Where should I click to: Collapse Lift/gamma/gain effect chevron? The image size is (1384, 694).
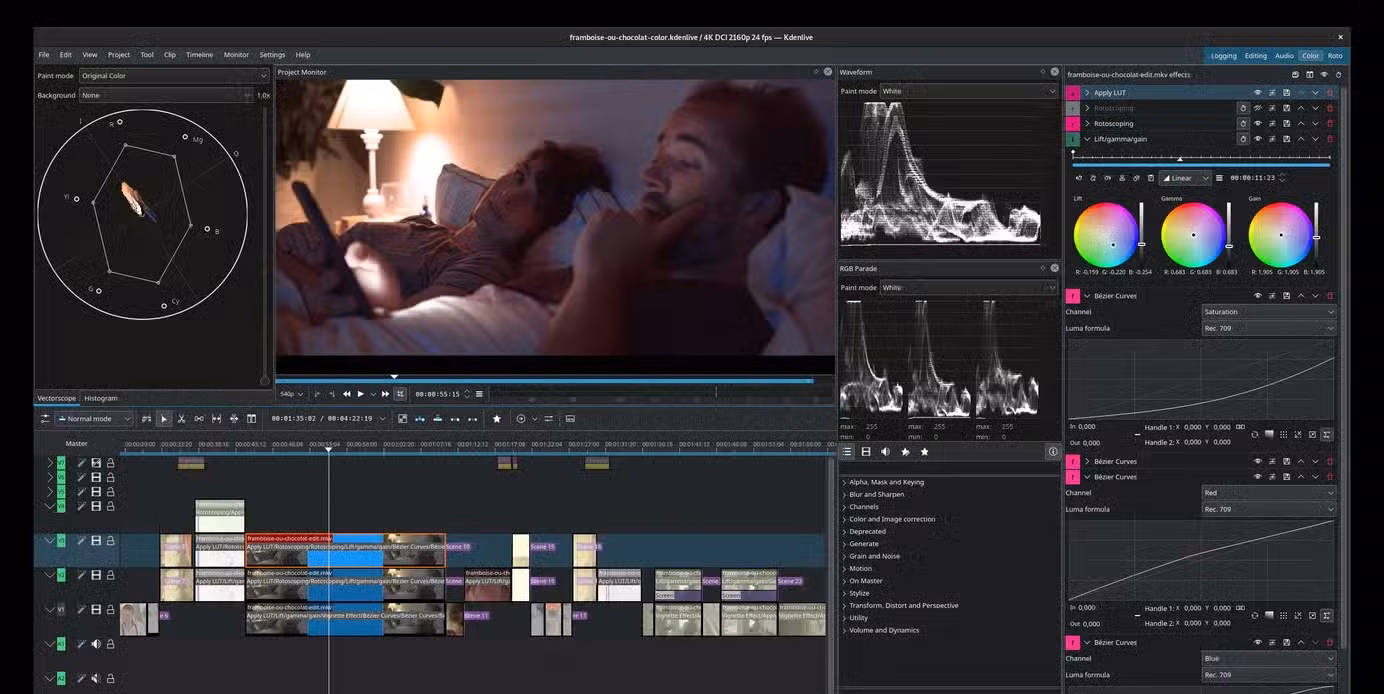pos(1087,139)
